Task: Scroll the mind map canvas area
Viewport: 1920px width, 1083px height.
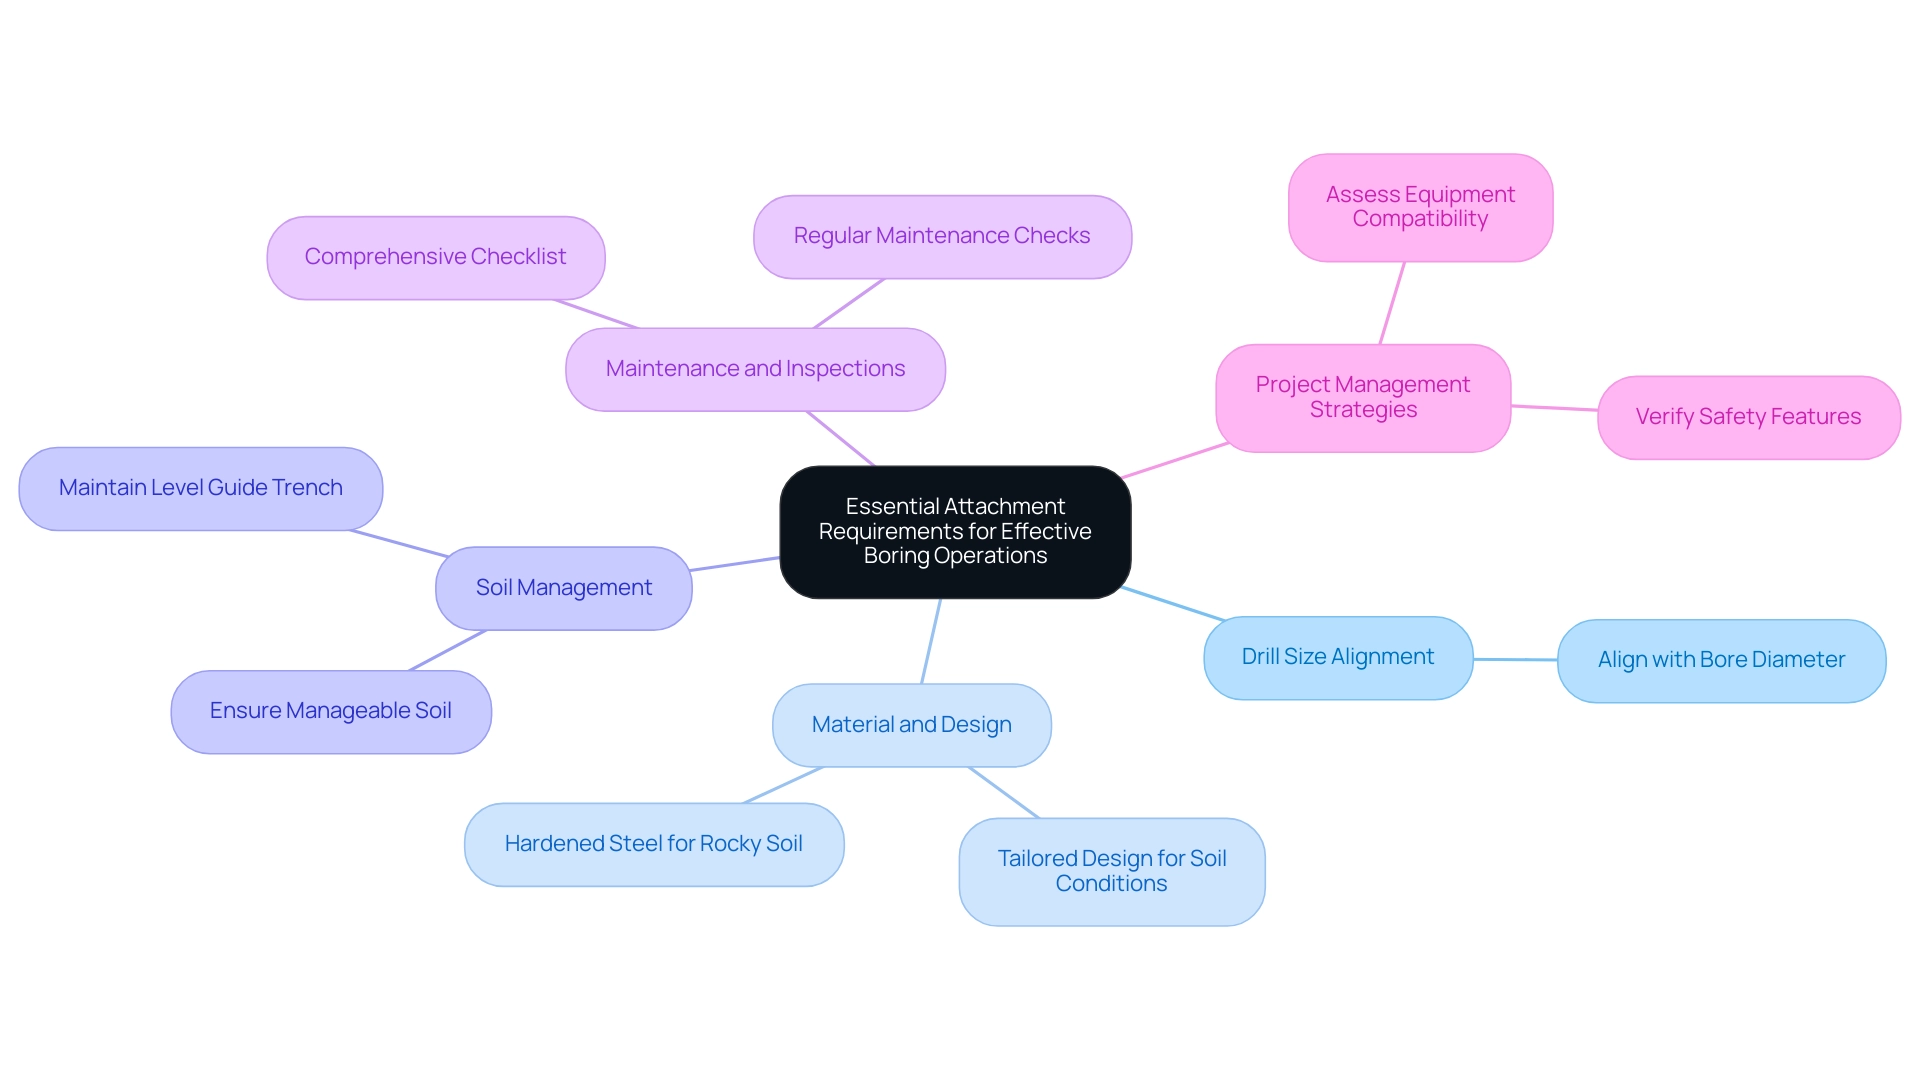Action: (960, 541)
